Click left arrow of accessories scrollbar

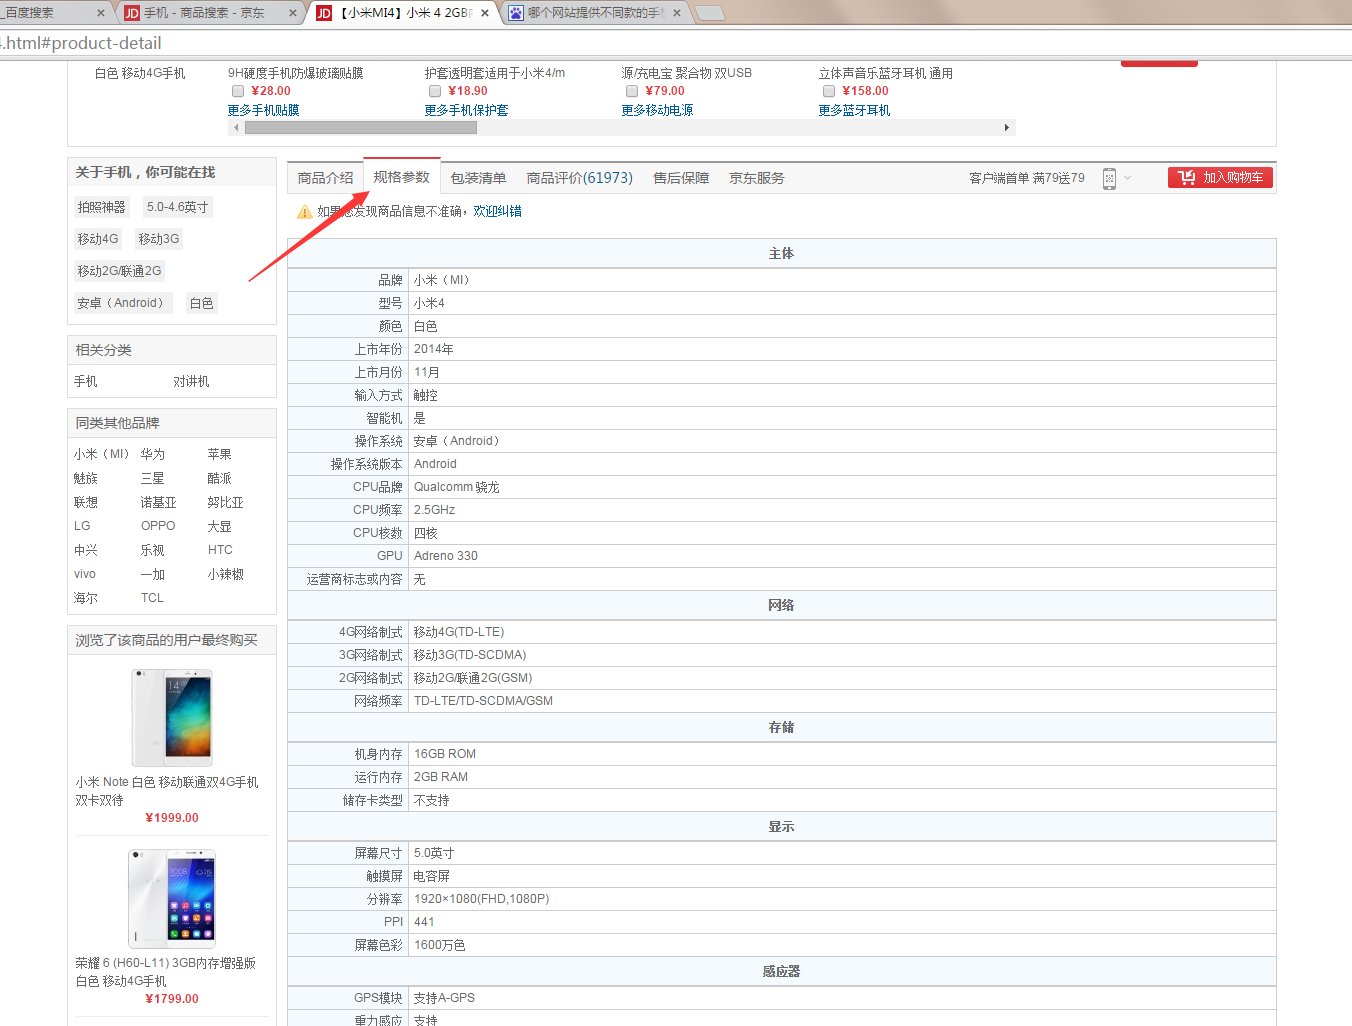click(236, 128)
